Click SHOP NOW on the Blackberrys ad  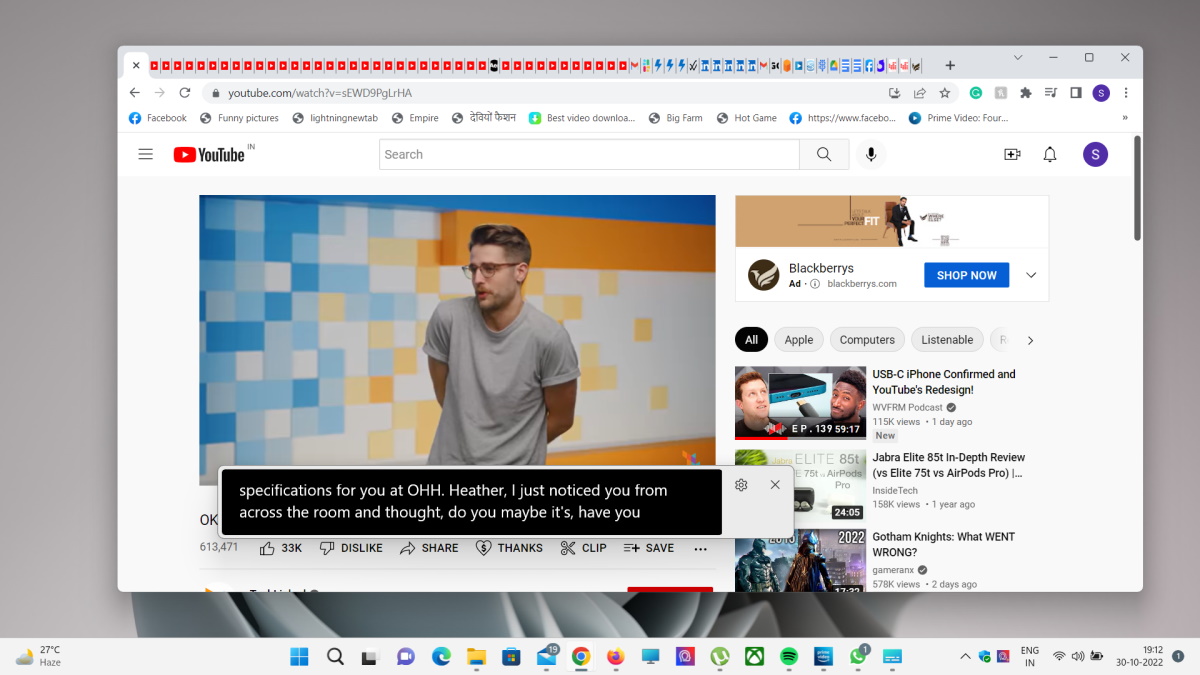pos(966,274)
